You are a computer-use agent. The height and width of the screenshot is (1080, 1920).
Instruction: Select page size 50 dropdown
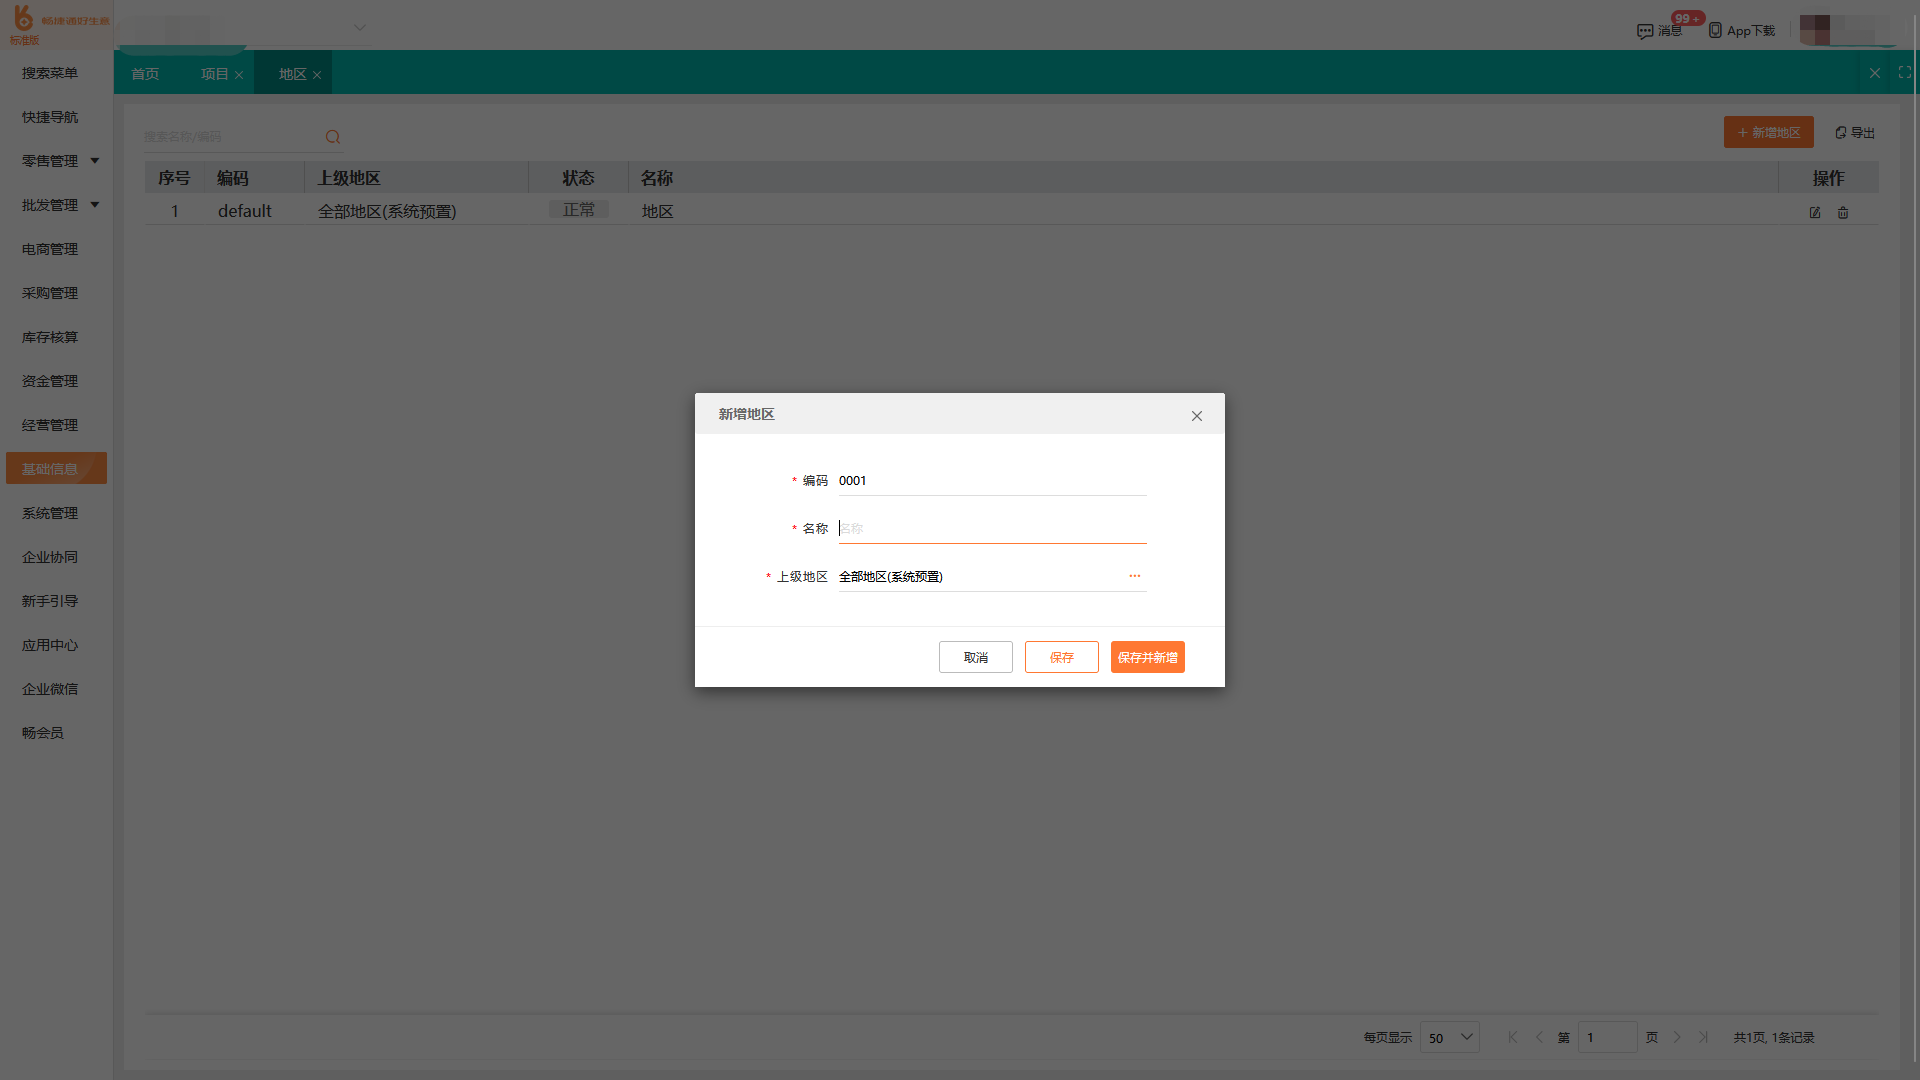click(1448, 1036)
